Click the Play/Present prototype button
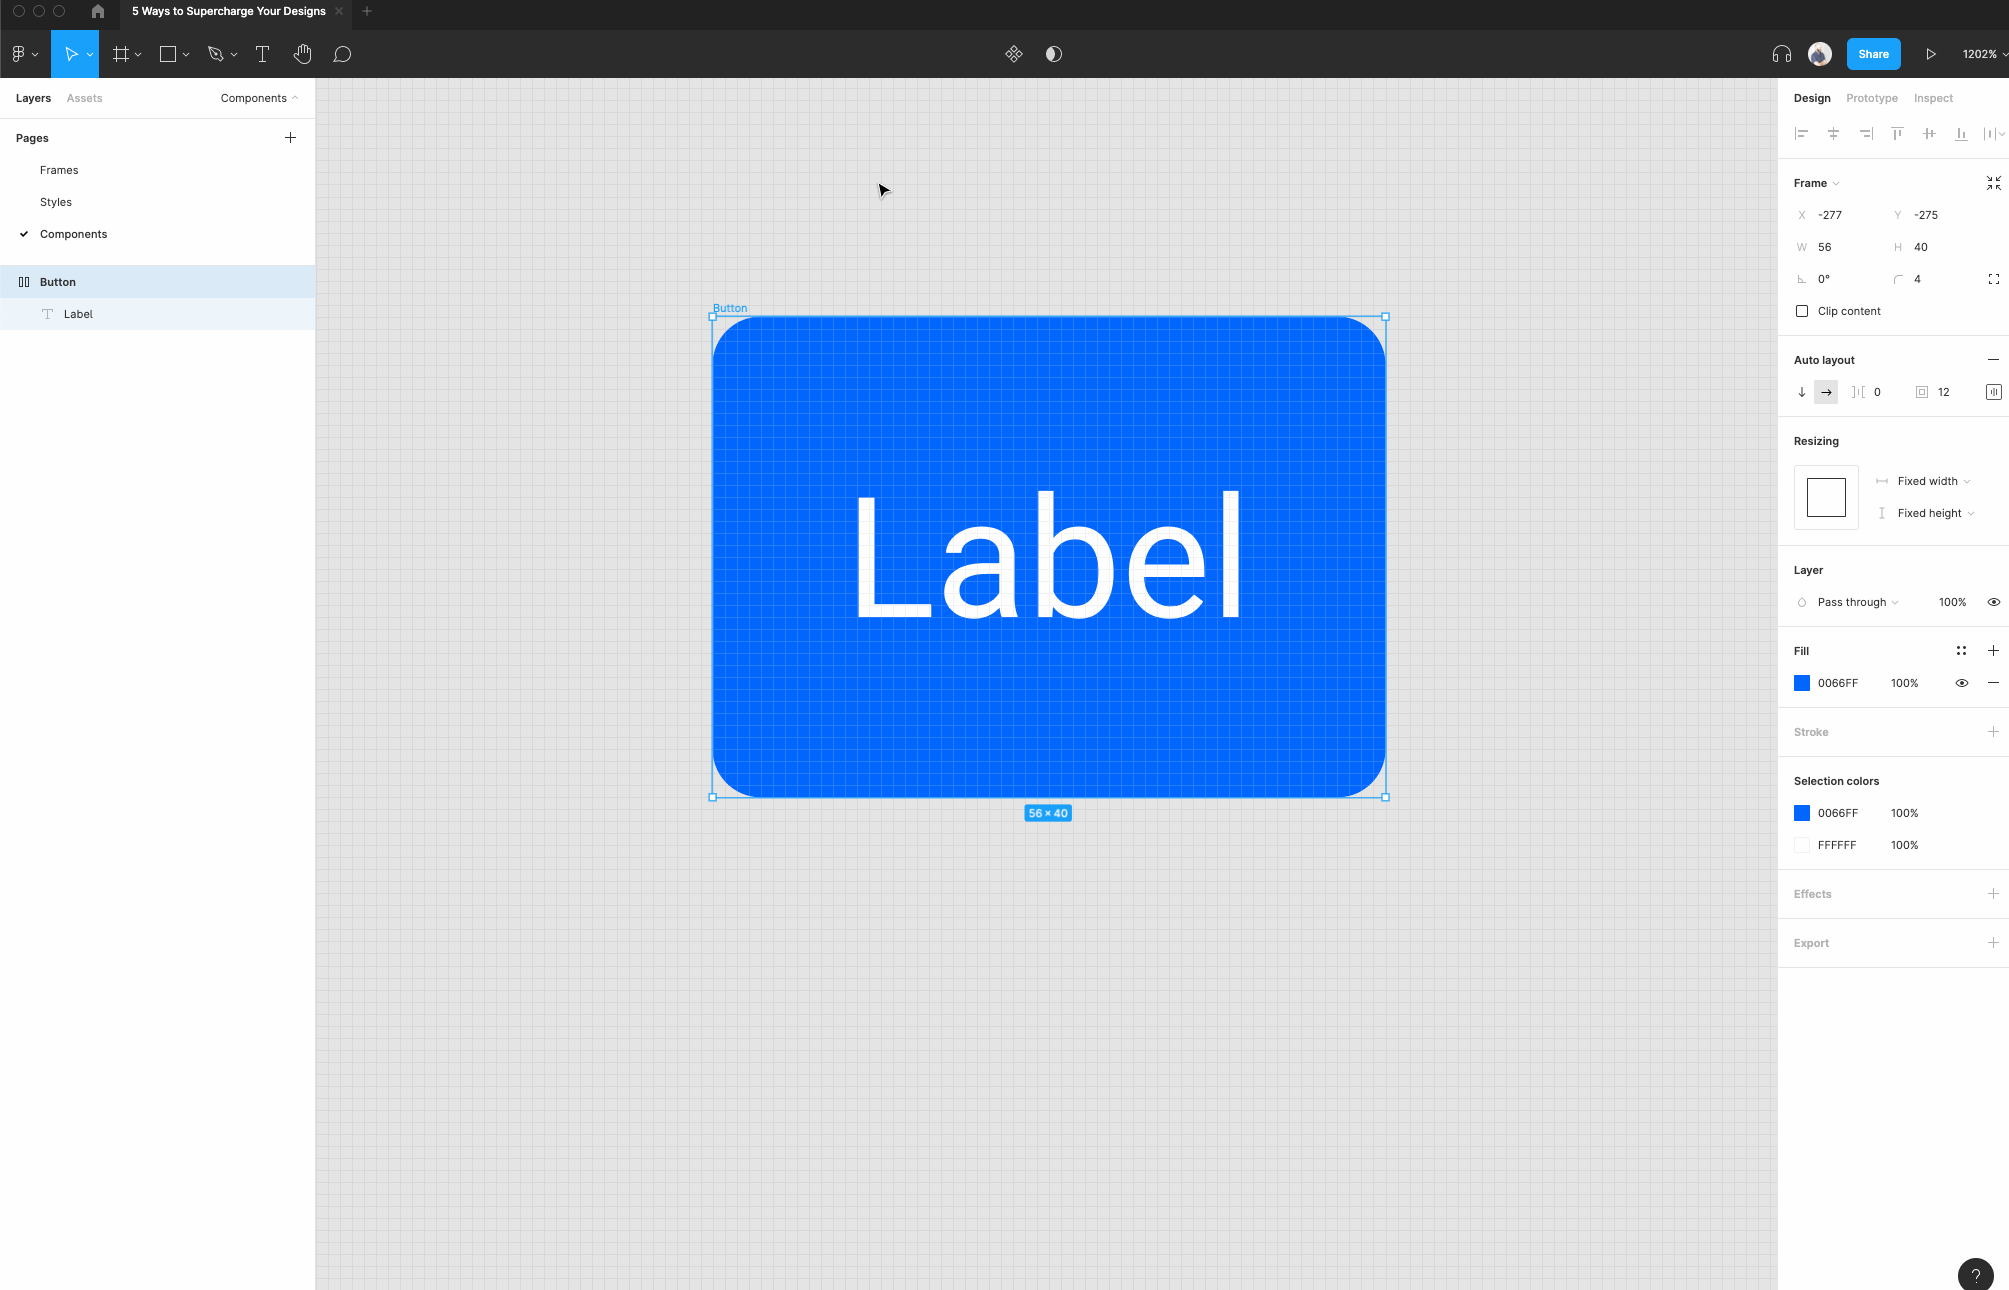2009x1290 pixels. [1930, 54]
